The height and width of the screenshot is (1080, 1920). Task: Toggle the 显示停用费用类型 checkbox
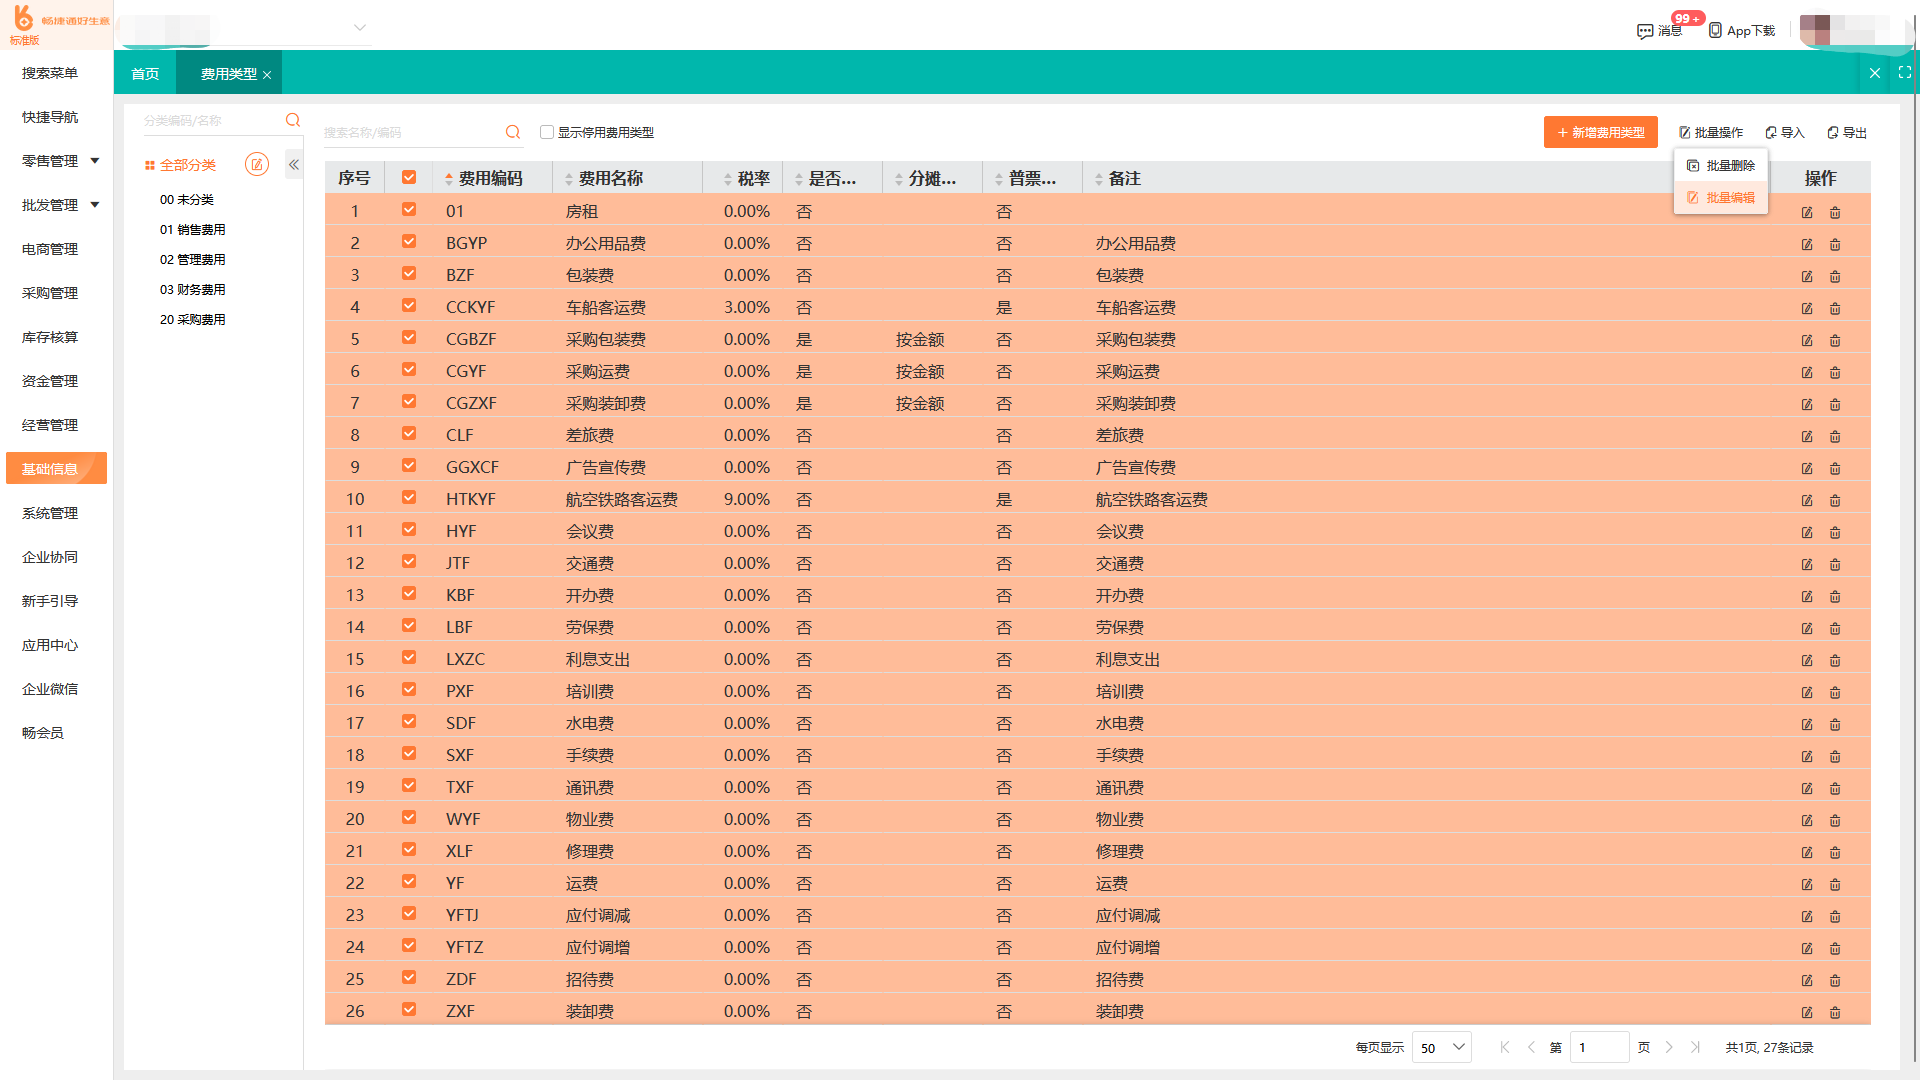pos(546,131)
